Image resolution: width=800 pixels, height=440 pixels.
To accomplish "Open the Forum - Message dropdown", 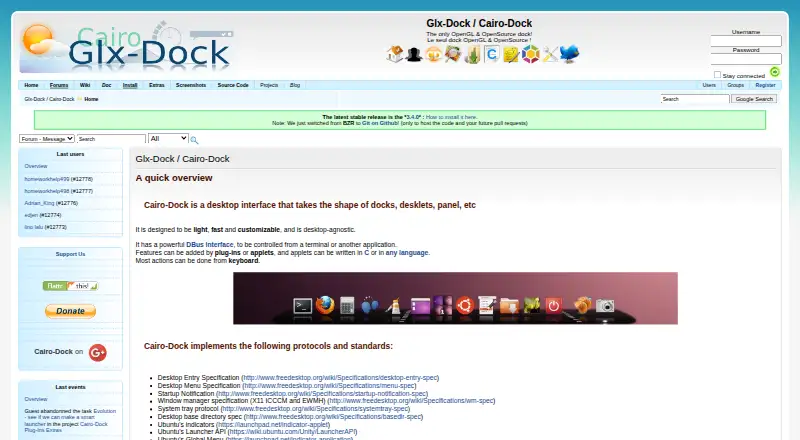I will pyautogui.click(x=47, y=139).
